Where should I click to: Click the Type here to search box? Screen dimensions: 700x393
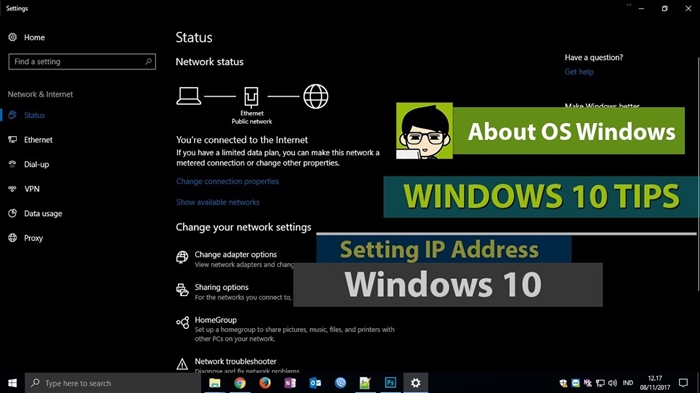pos(113,383)
